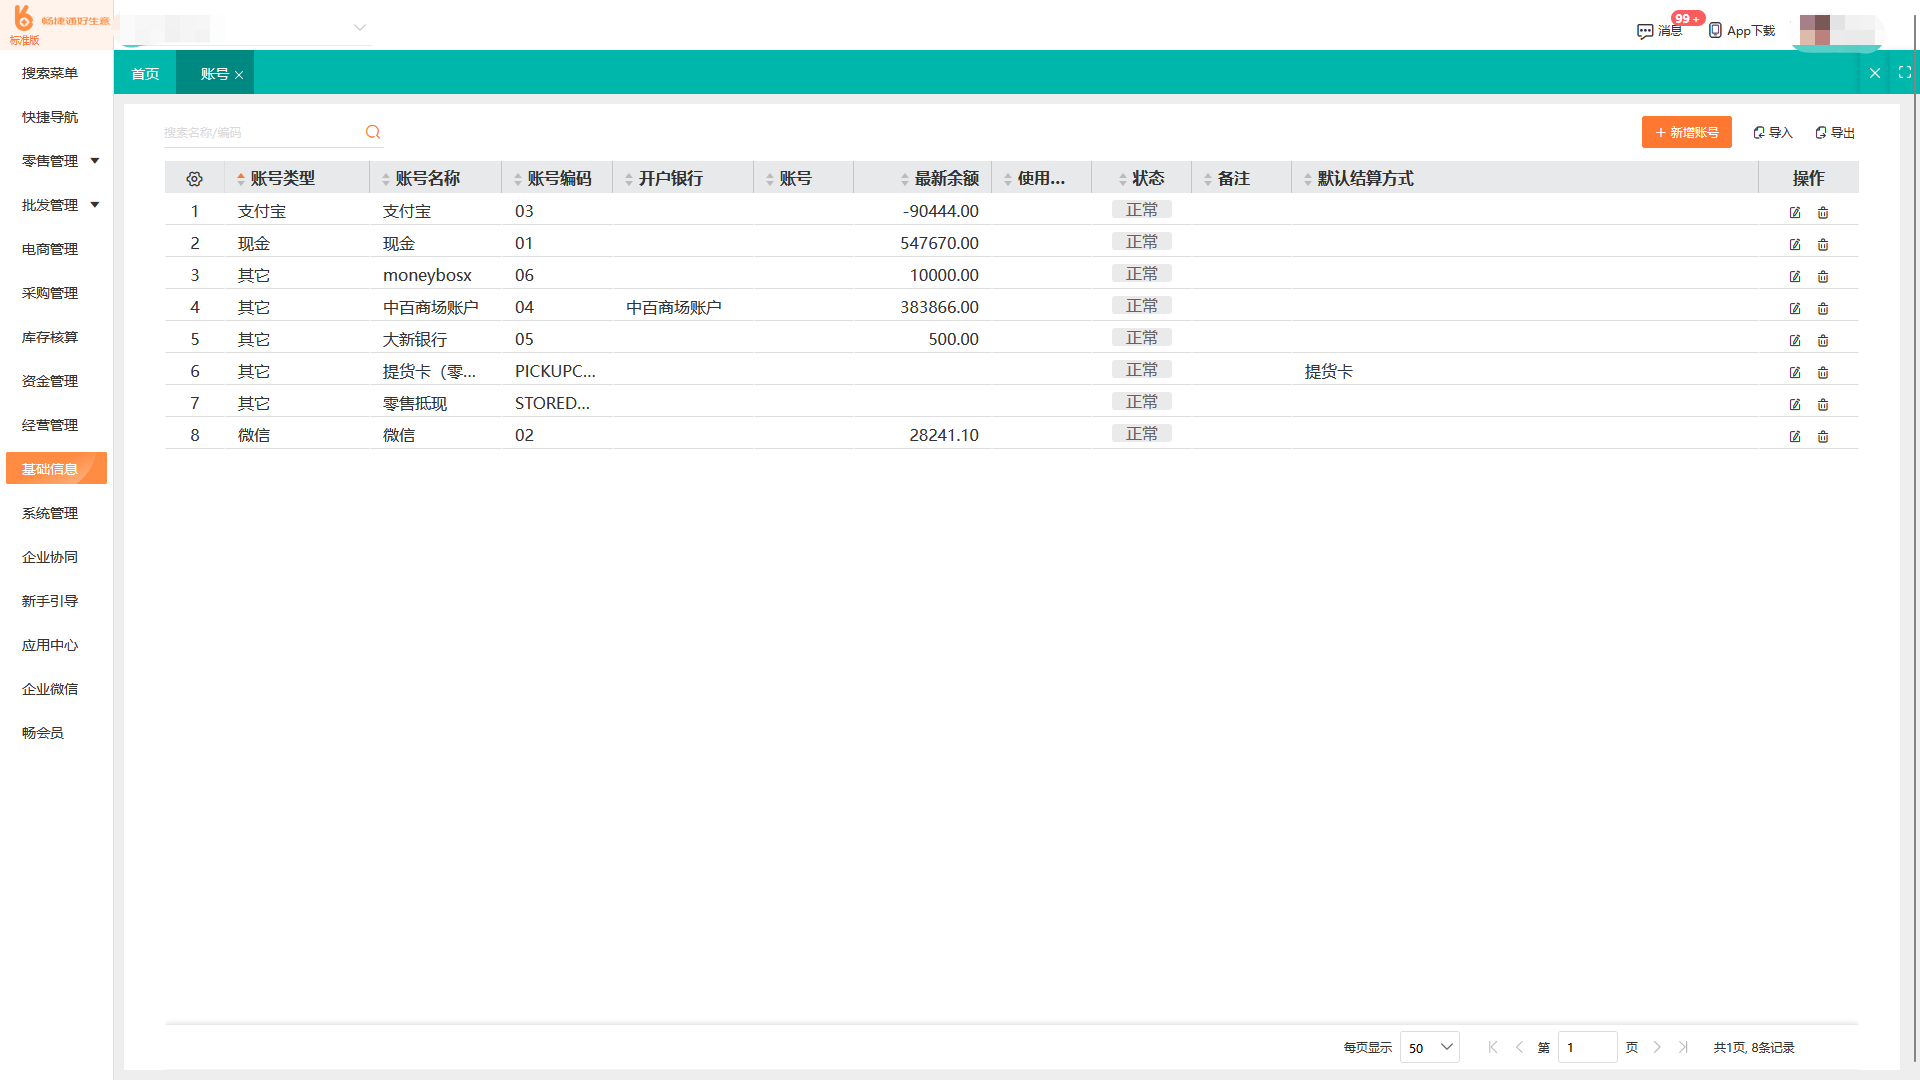Click the edit icon for moneybosx account
The width and height of the screenshot is (1920, 1080).
click(x=1795, y=274)
